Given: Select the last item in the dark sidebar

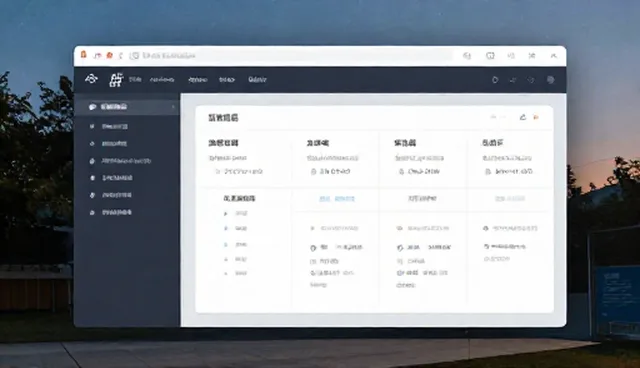Looking at the screenshot, I should click(x=111, y=213).
